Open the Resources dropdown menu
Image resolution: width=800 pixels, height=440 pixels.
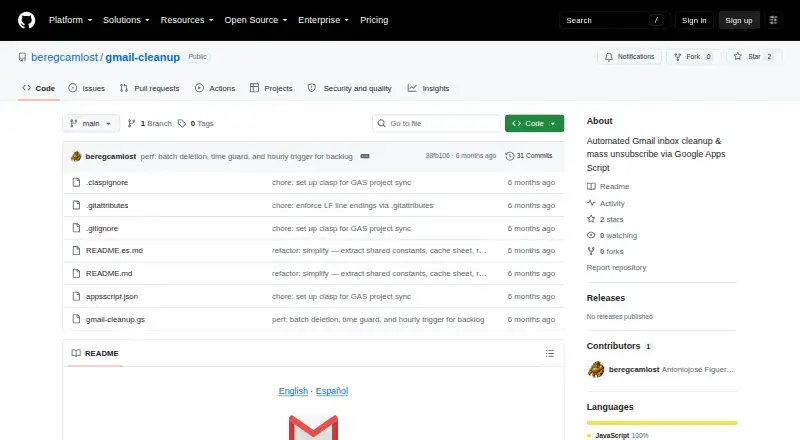[187, 20]
